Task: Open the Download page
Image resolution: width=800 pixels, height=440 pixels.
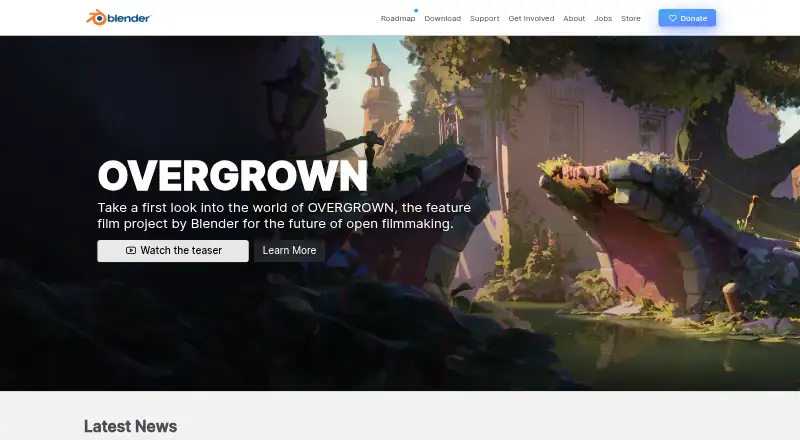Action: [x=442, y=18]
